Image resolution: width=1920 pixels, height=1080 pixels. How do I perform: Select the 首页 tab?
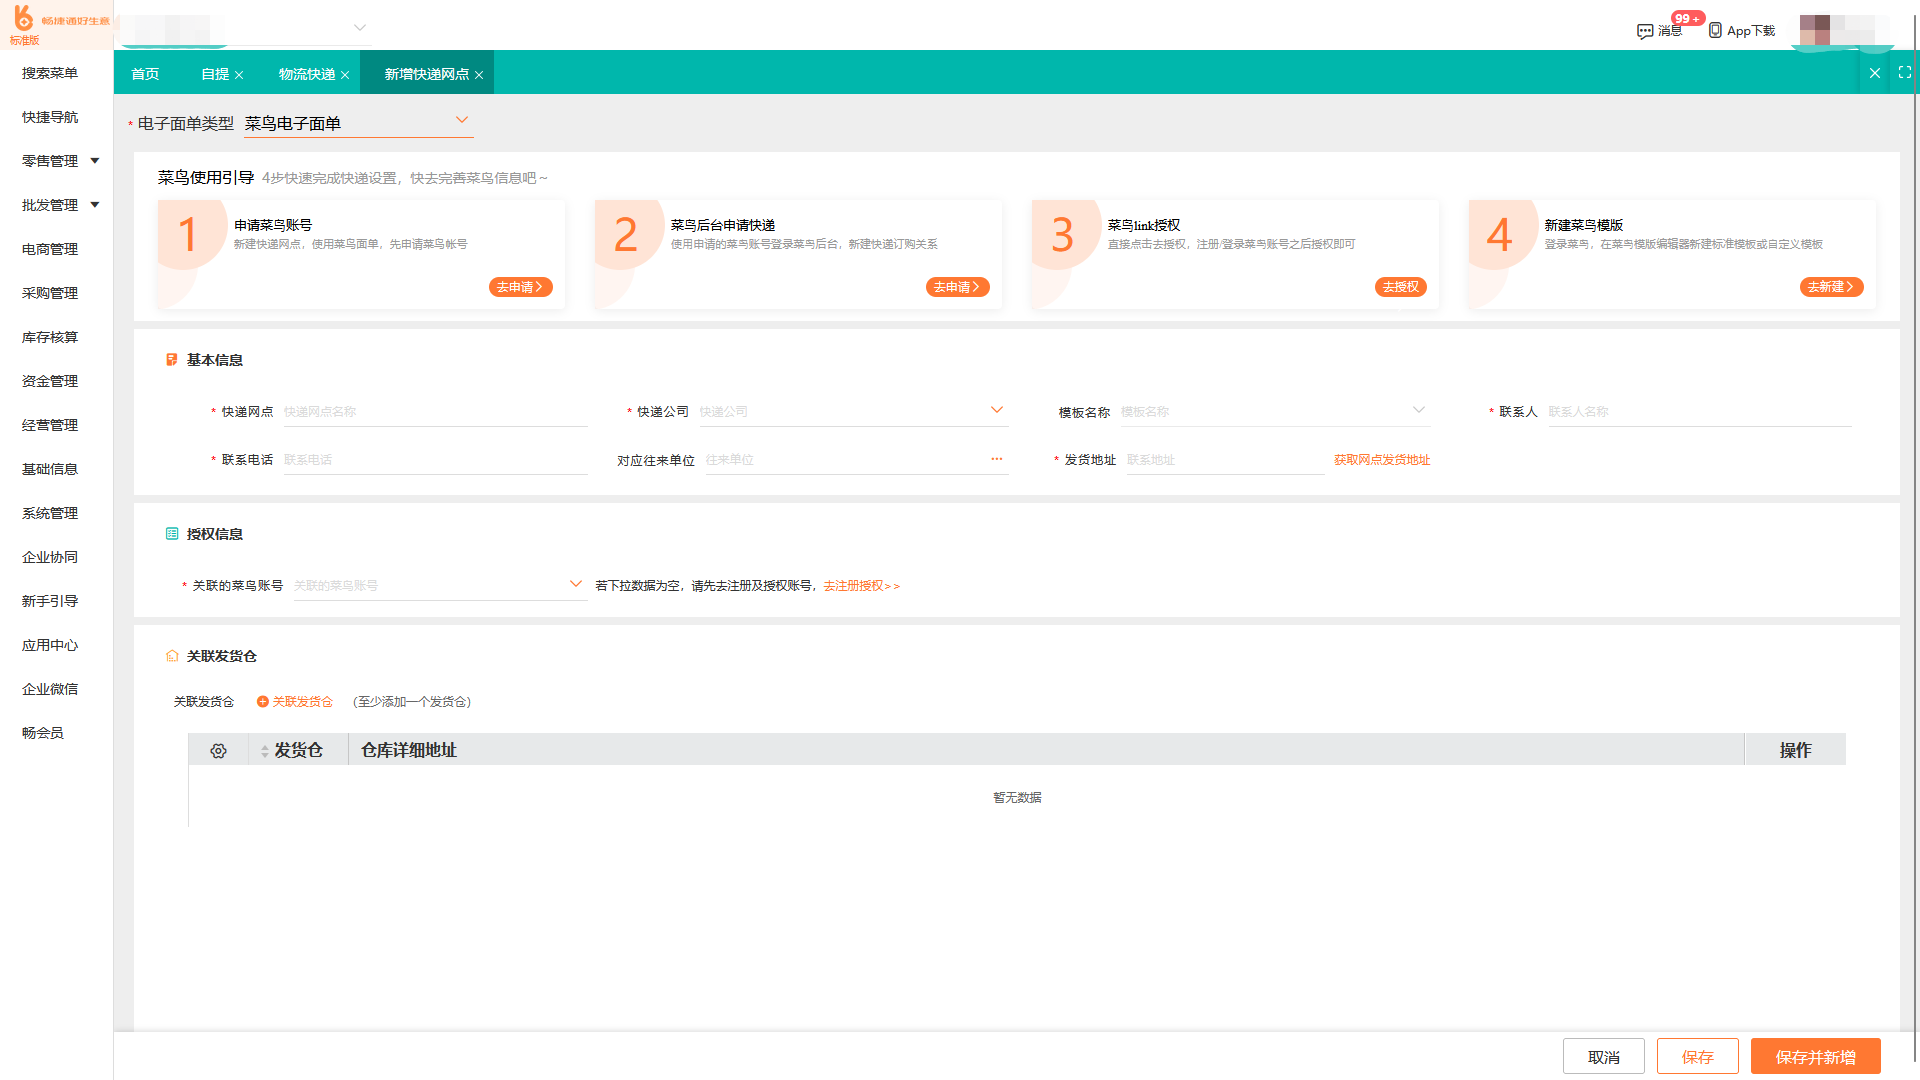point(145,73)
